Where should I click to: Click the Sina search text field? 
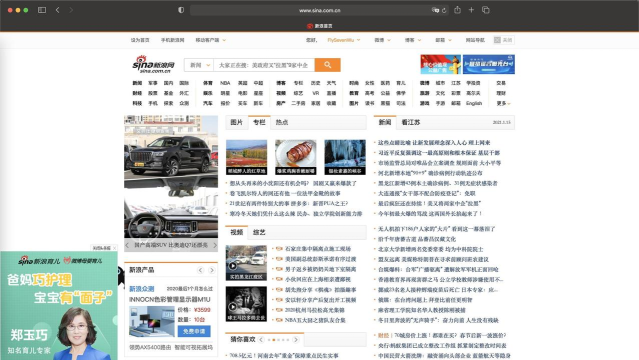(264, 65)
